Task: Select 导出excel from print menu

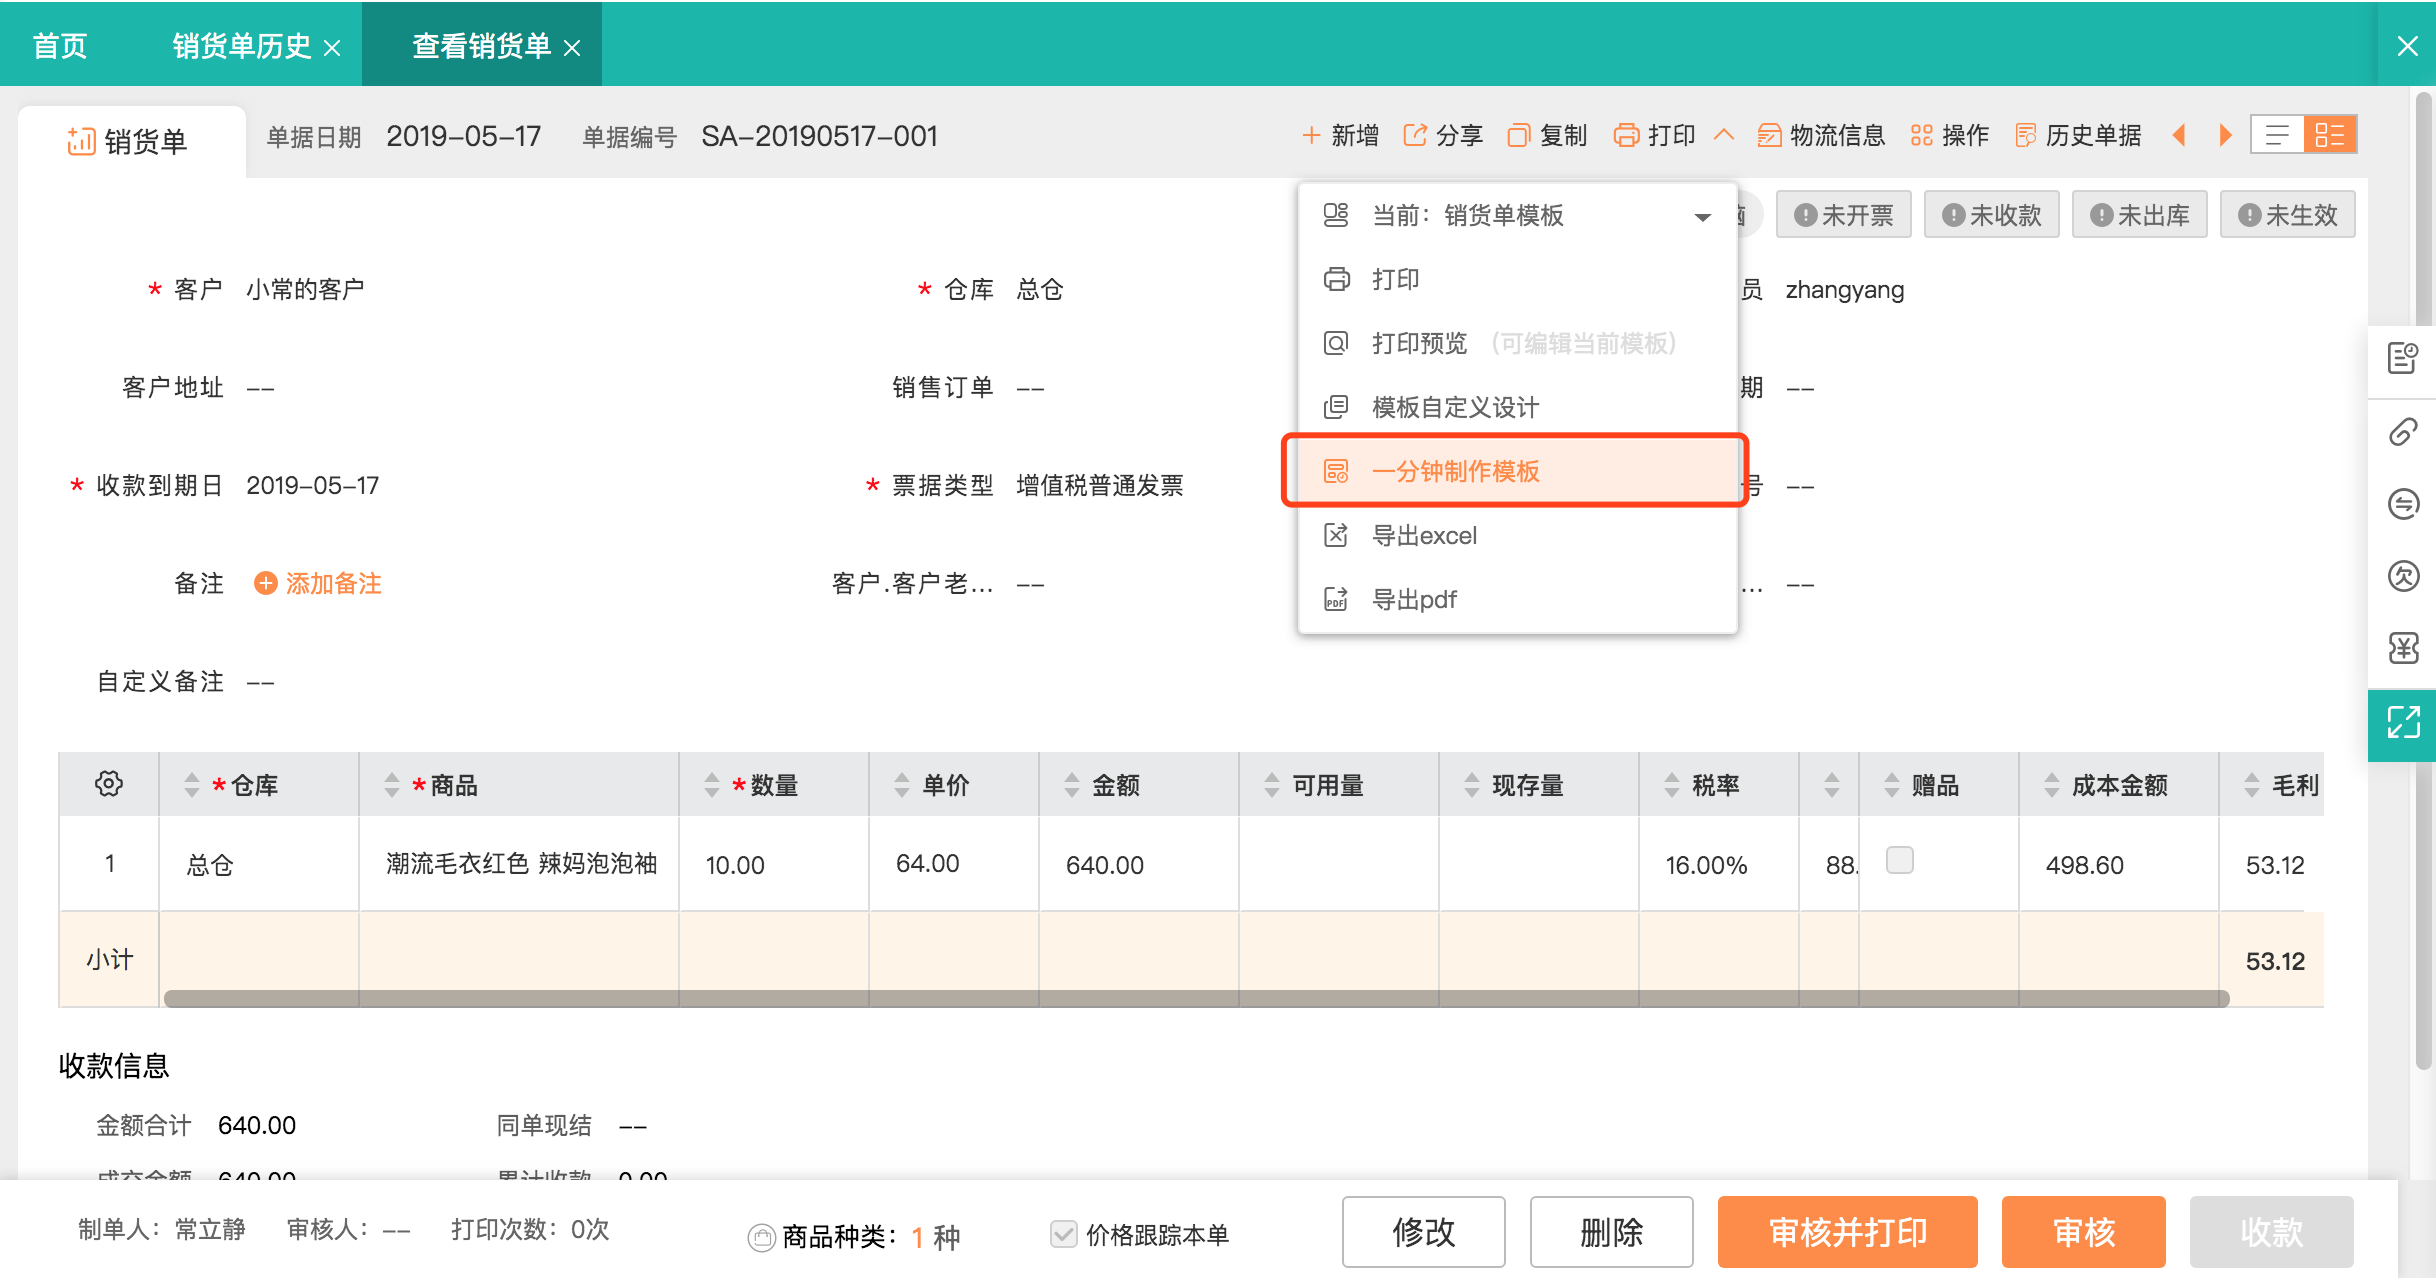Action: (x=1426, y=535)
